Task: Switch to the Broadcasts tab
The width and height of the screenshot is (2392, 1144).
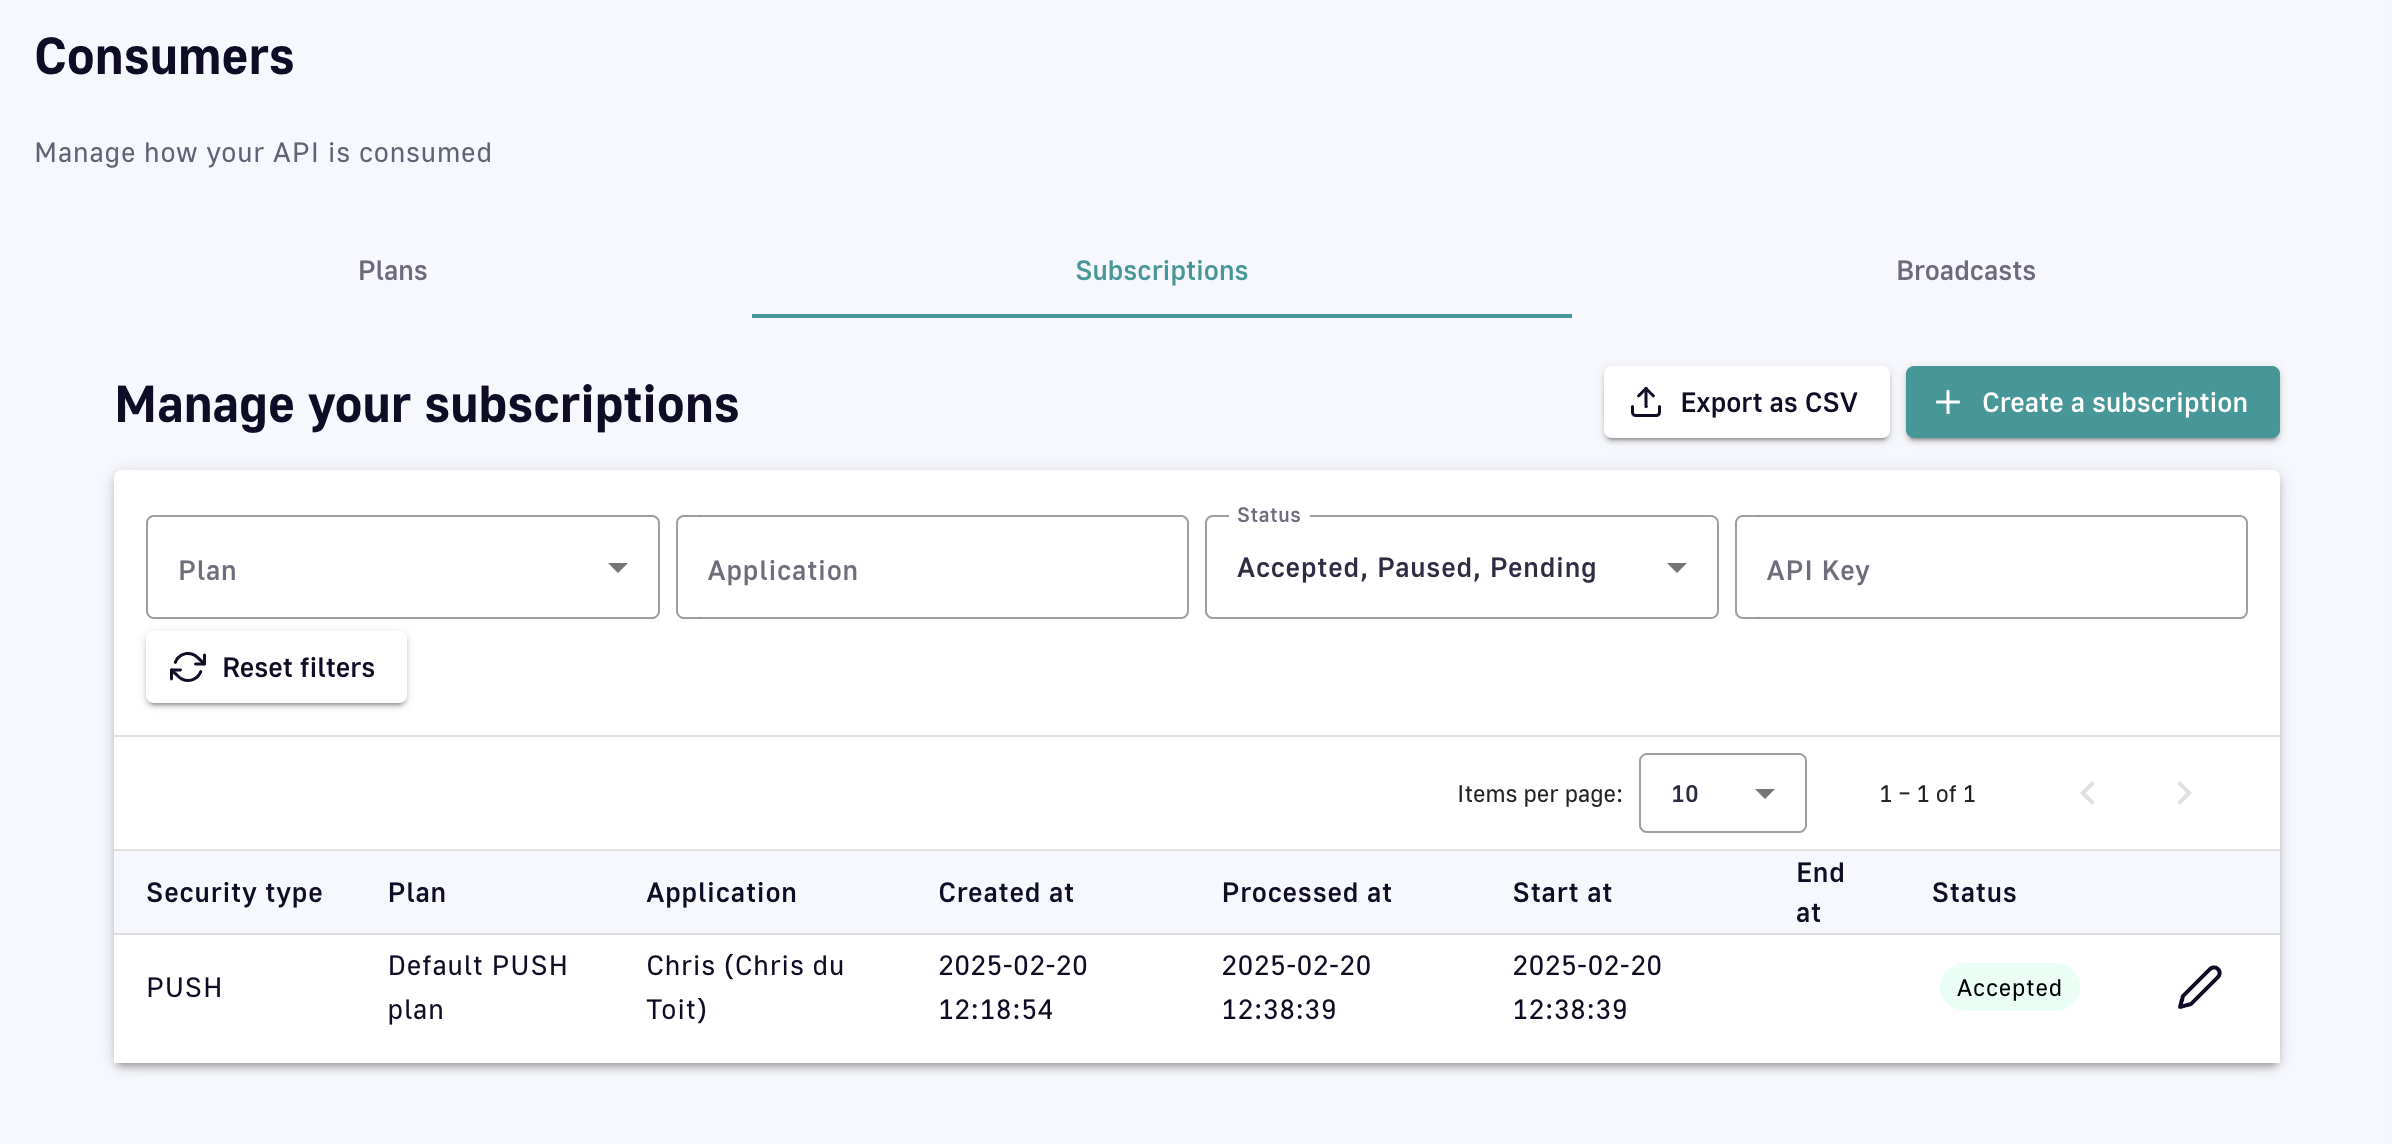Action: [1965, 271]
